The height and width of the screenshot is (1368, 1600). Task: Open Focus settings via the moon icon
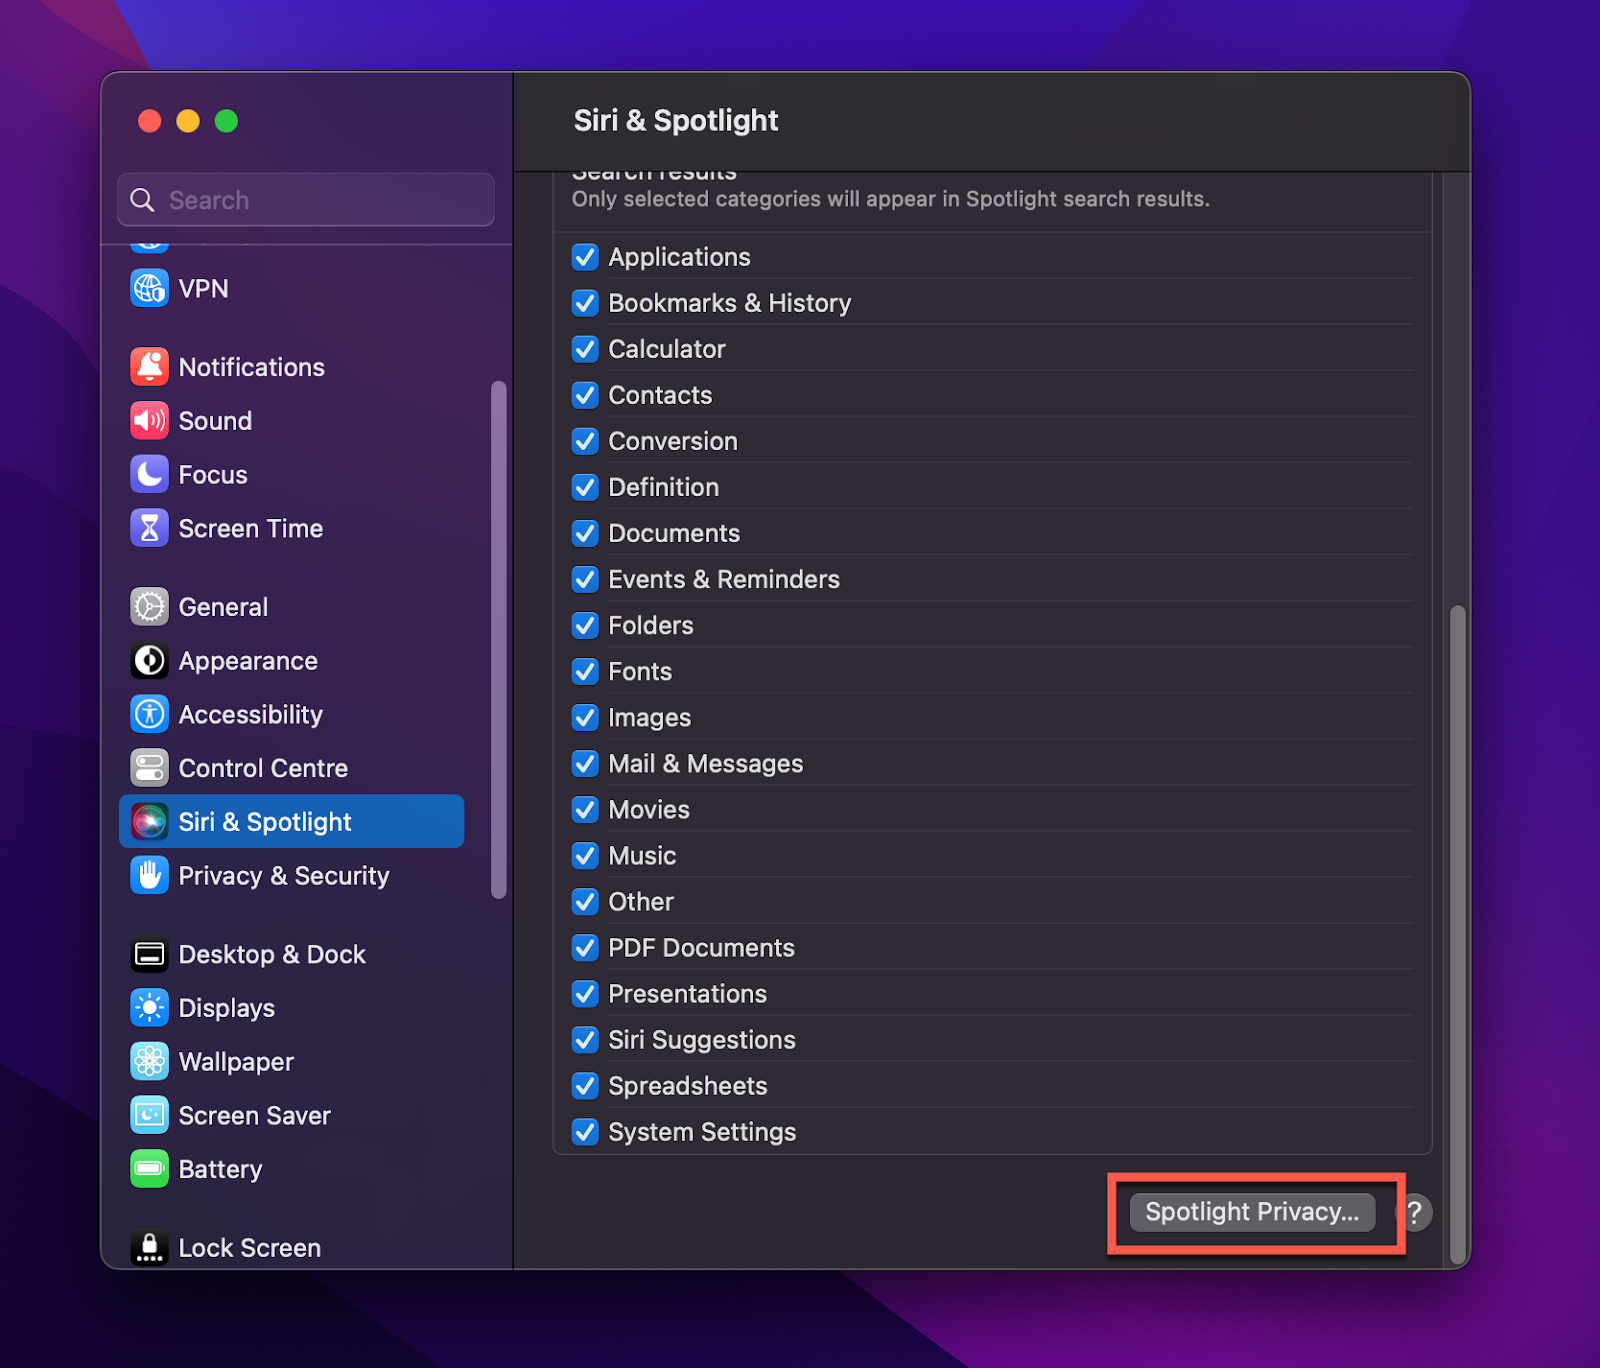pyautogui.click(x=149, y=474)
